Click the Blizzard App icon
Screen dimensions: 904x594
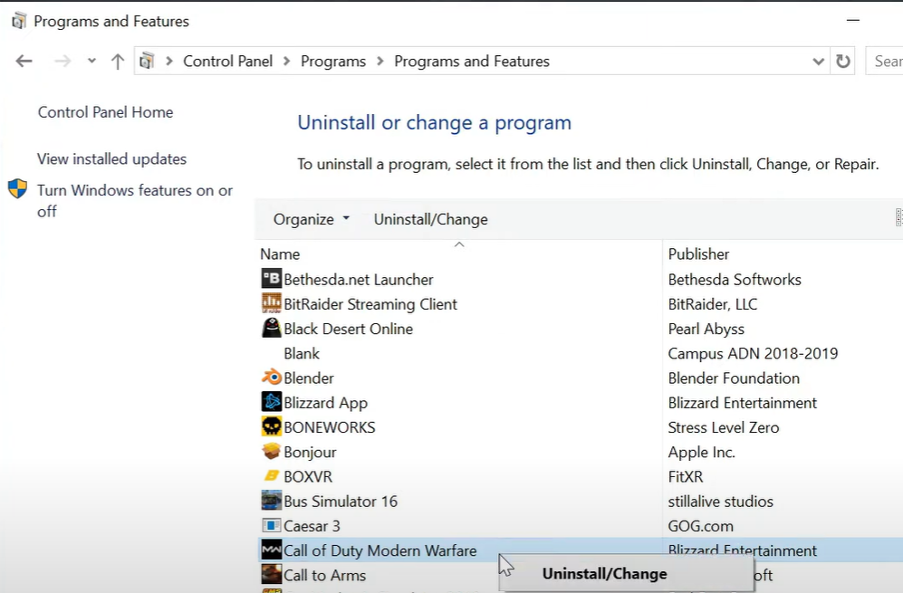click(x=271, y=403)
